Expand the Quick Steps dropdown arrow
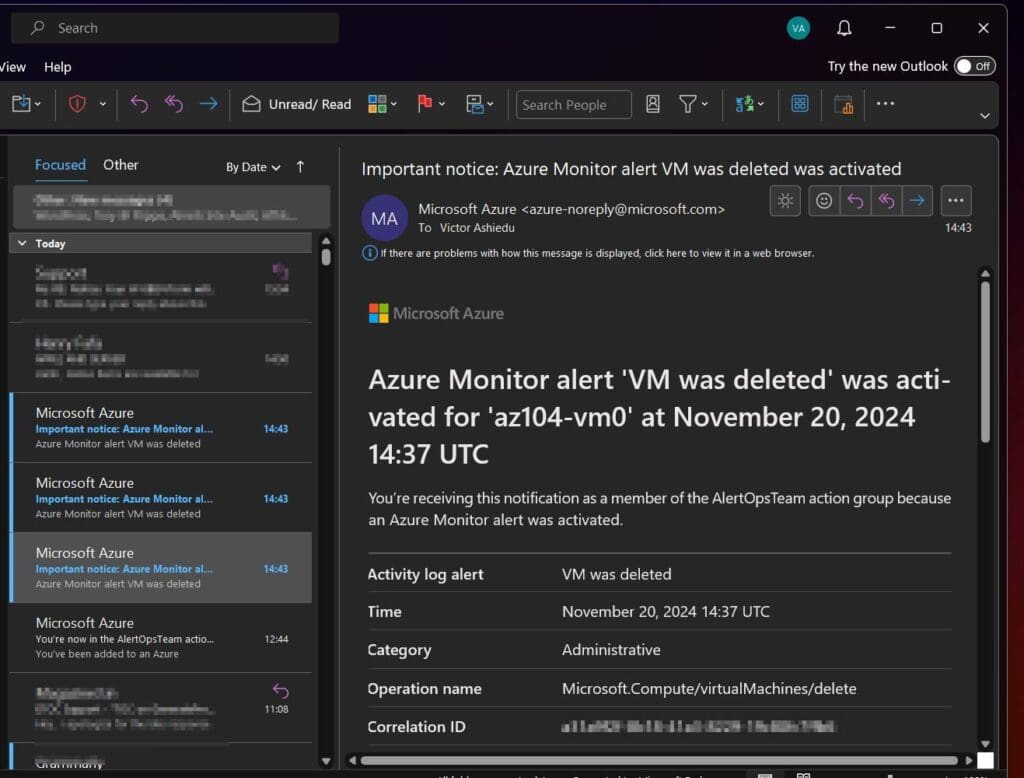This screenshot has width=1024, height=778. click(x=490, y=104)
